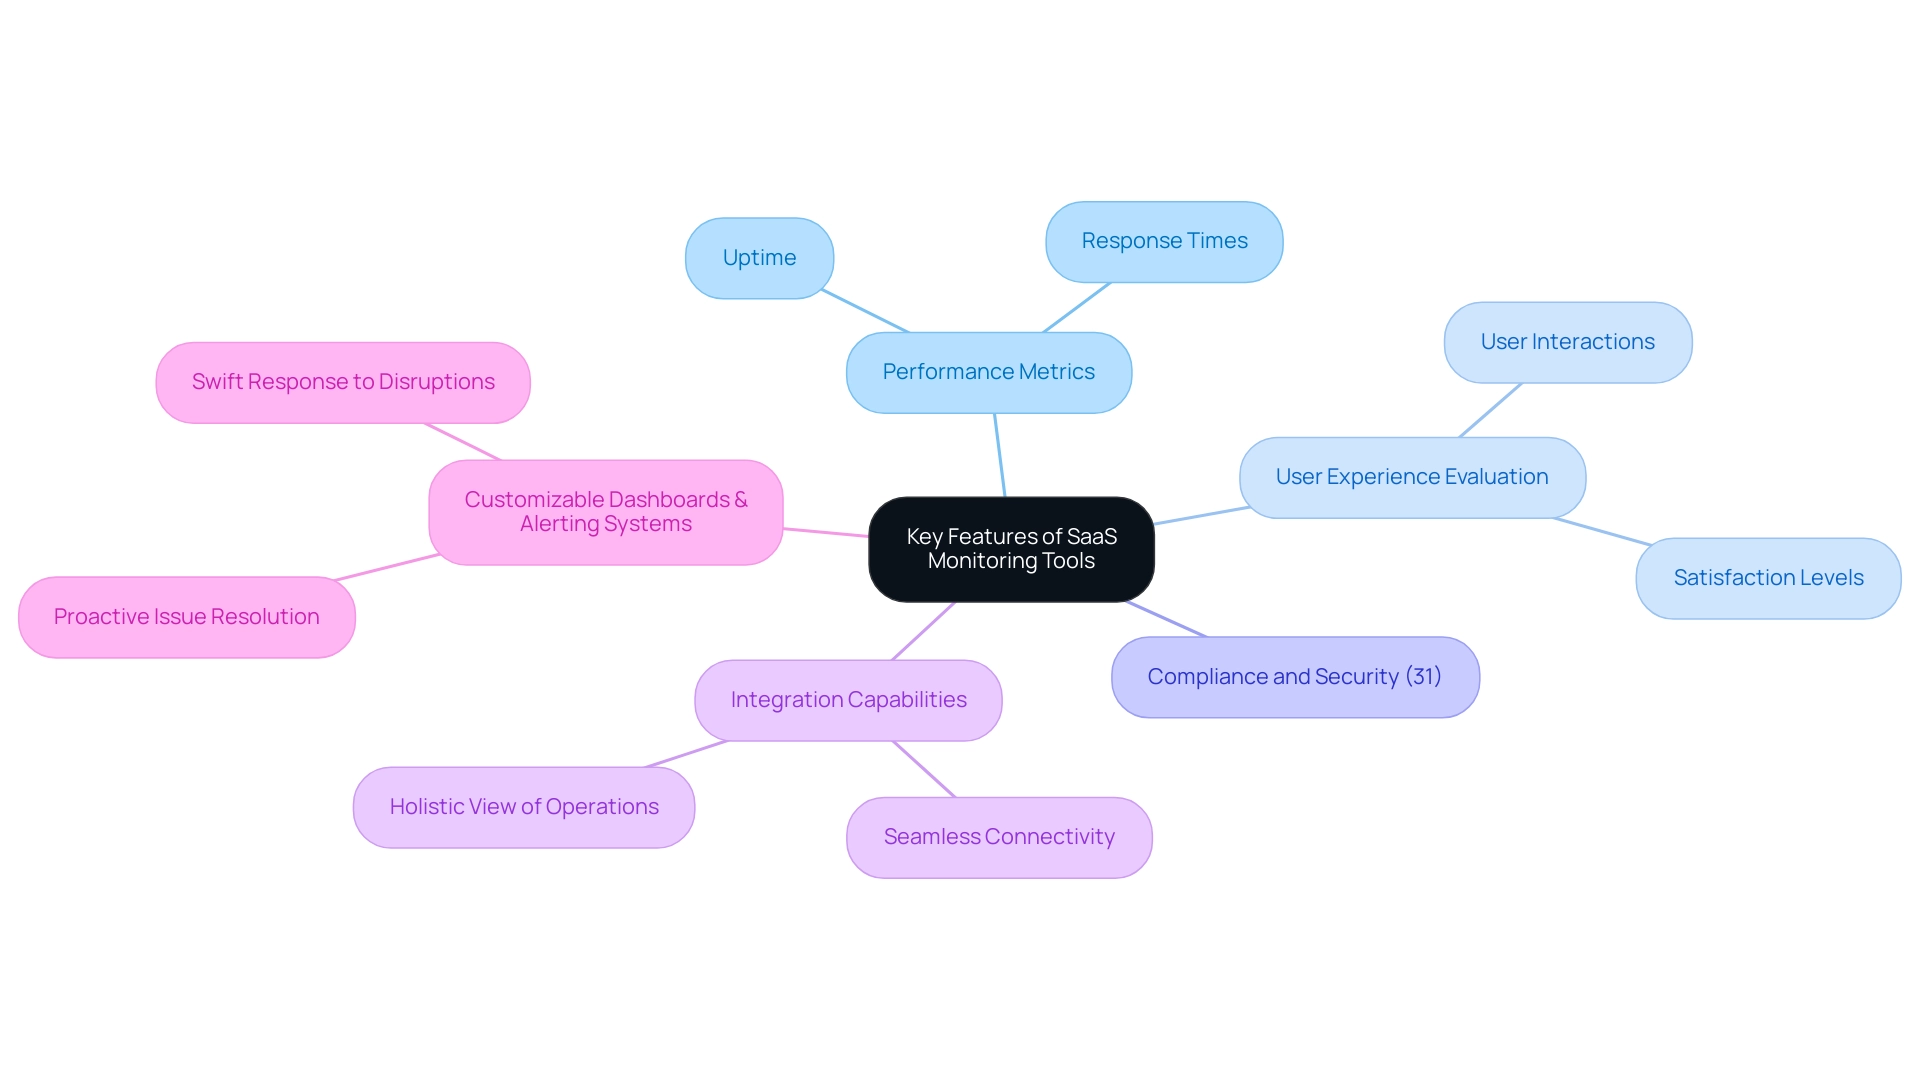The width and height of the screenshot is (1920, 1083).
Task: Select the Uptime branch node
Action: click(764, 260)
